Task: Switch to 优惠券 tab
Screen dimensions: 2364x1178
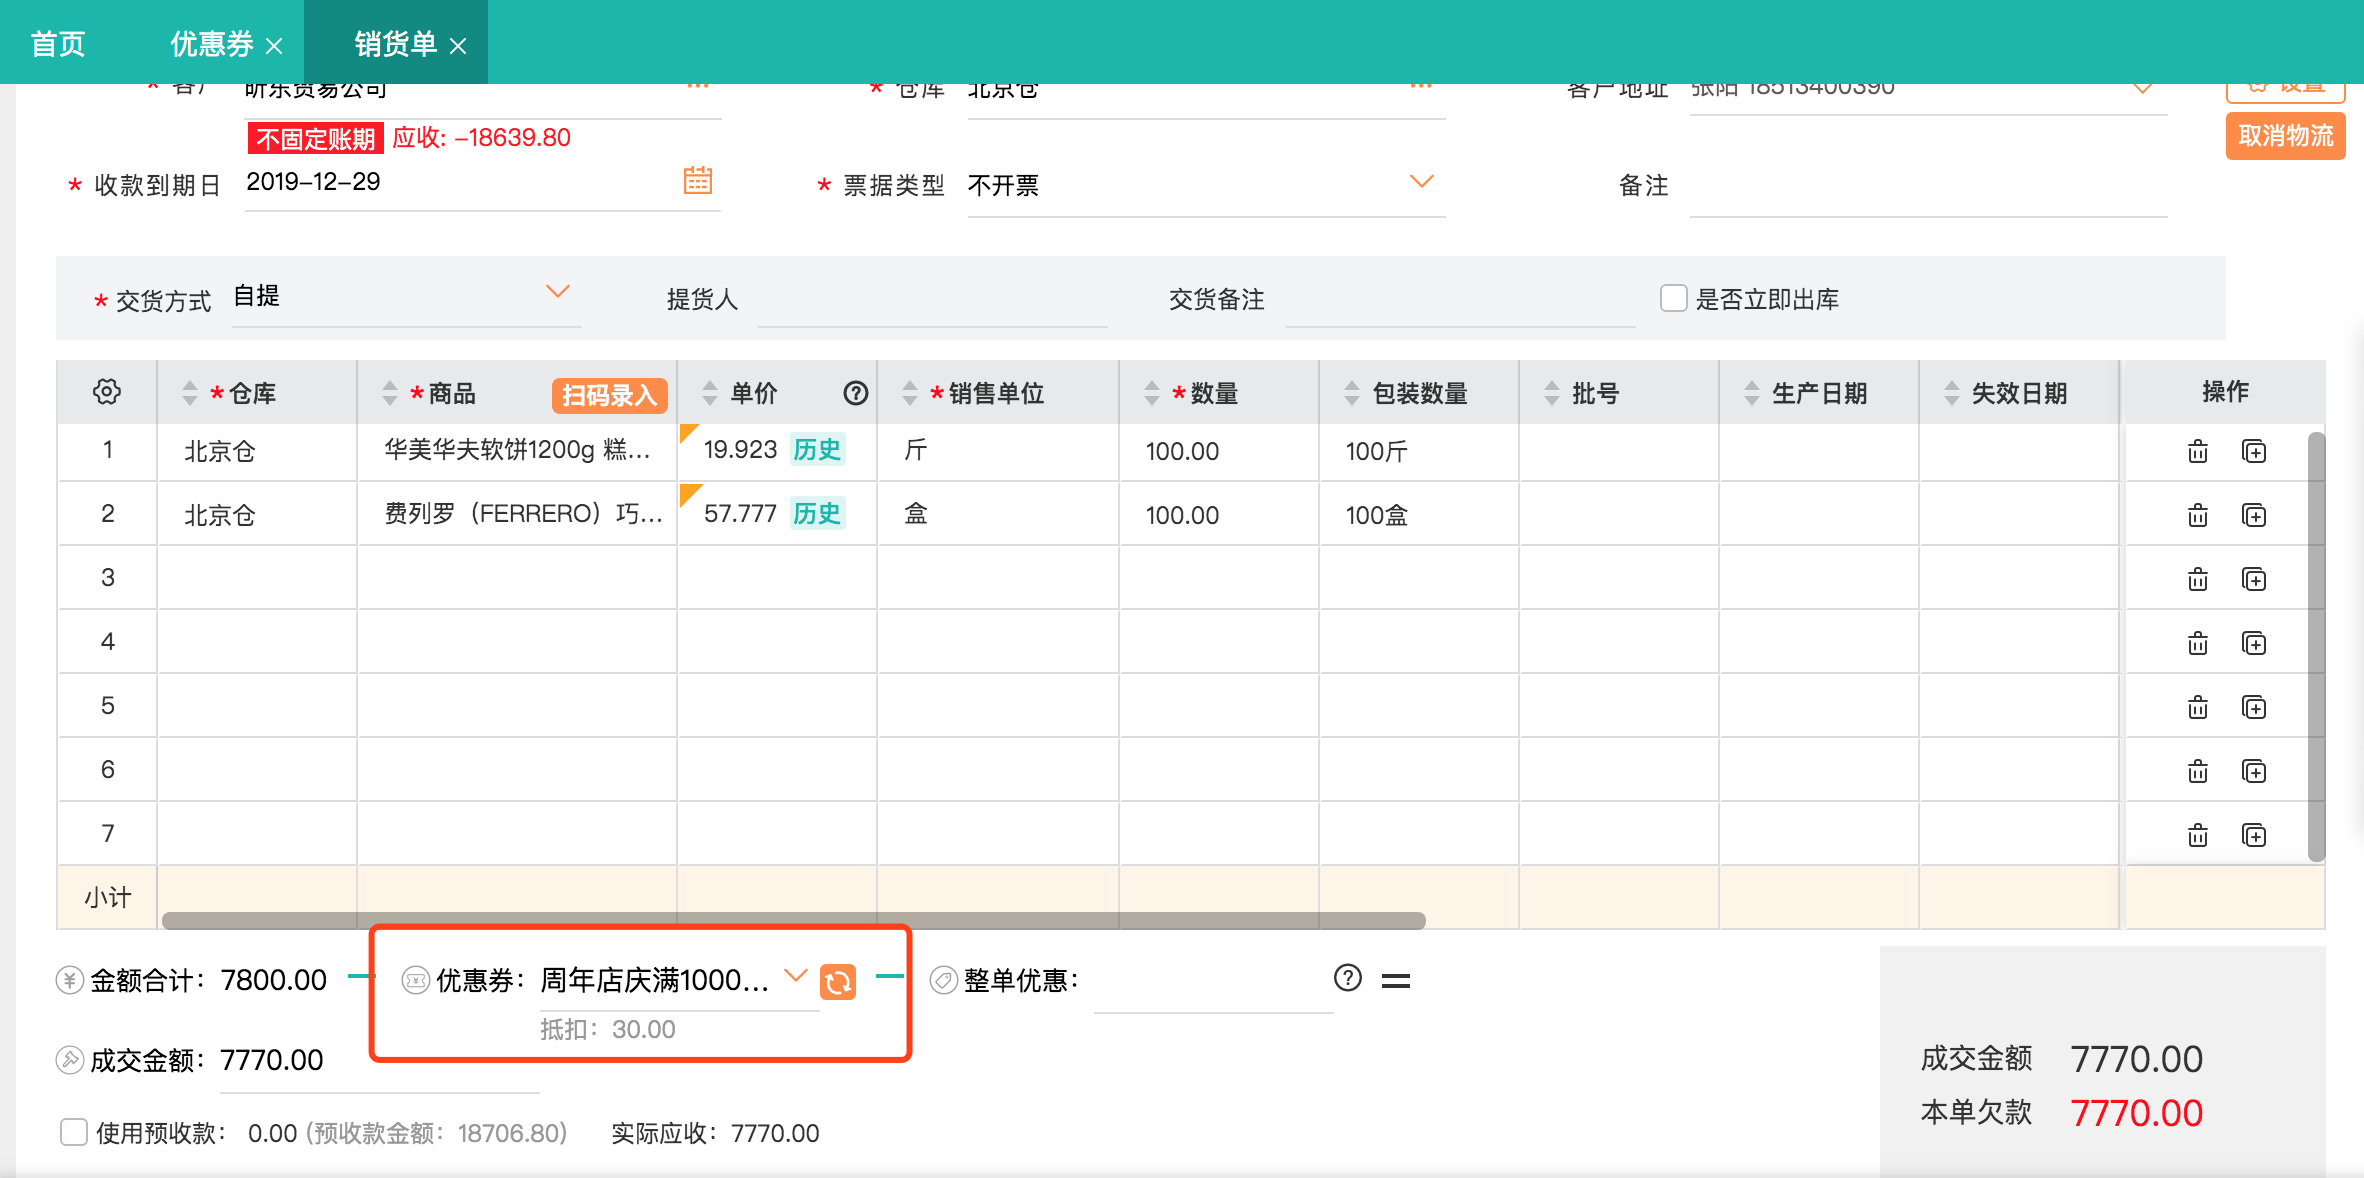Action: (x=211, y=42)
